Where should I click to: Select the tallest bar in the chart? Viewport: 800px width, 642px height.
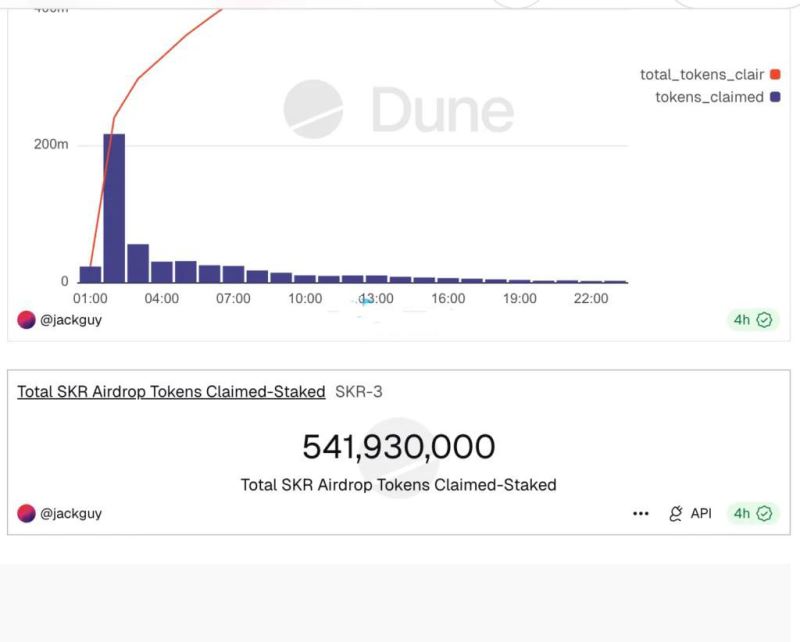[x=114, y=208]
